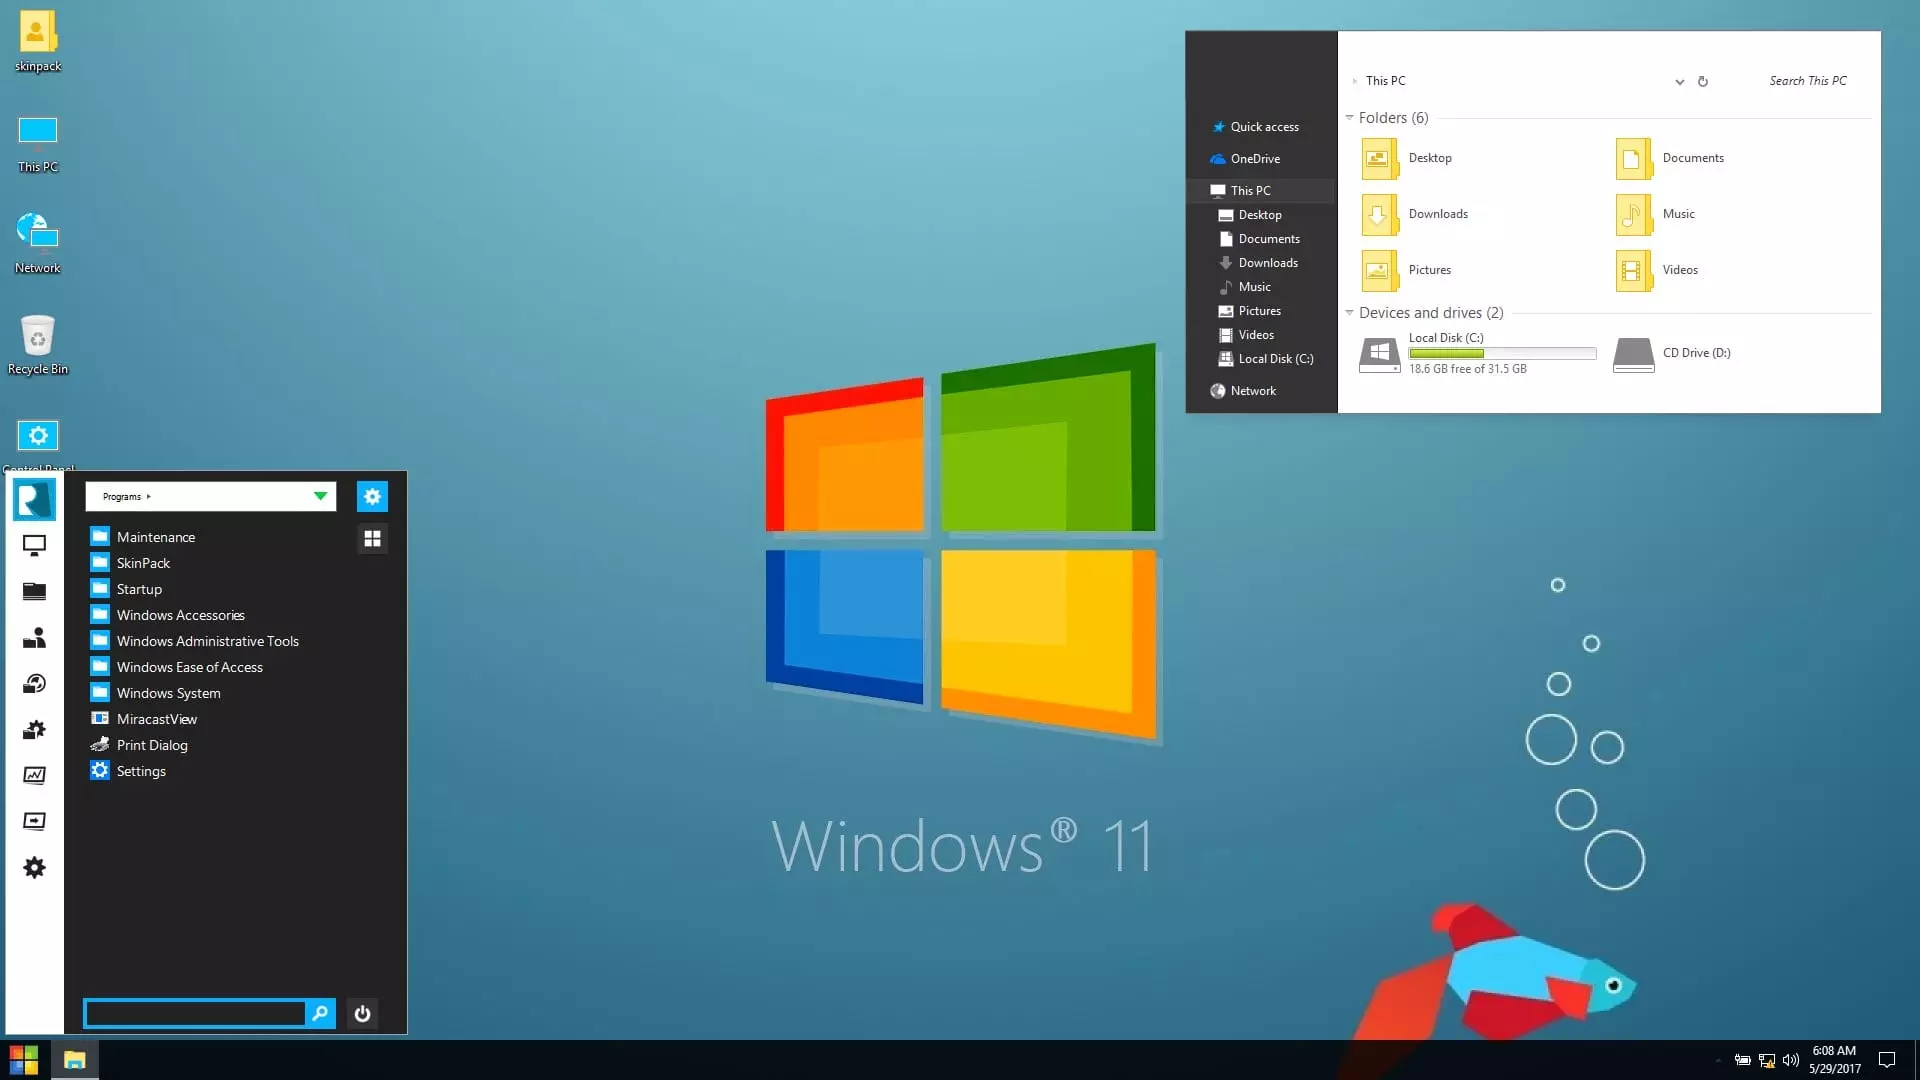Image resolution: width=1920 pixels, height=1080 pixels.
Task: Collapse Devices and drives section
Action: coord(1350,313)
